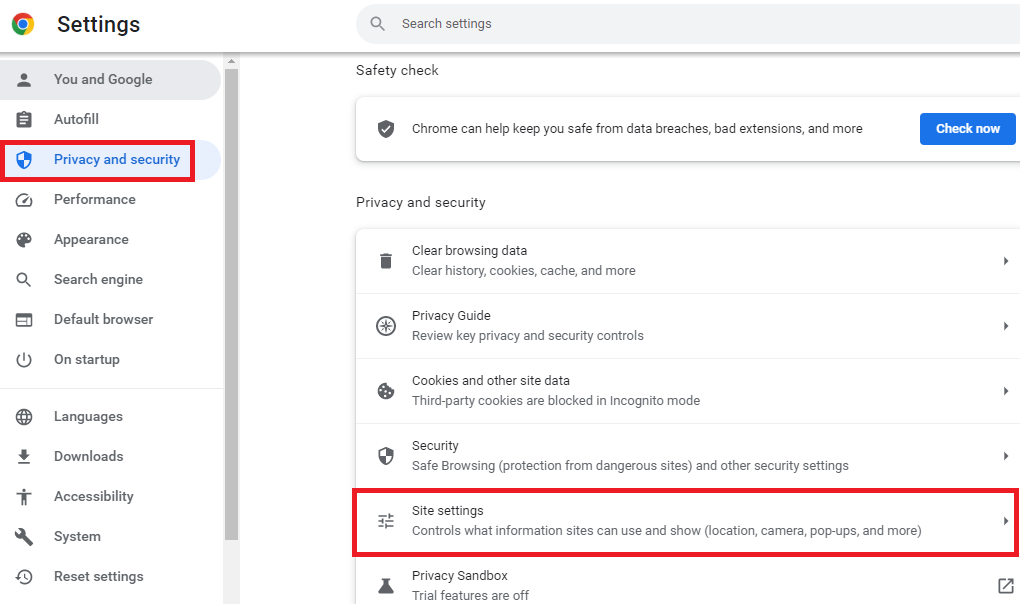Click the Check now button
This screenshot has width=1020, height=606.
coord(967,129)
